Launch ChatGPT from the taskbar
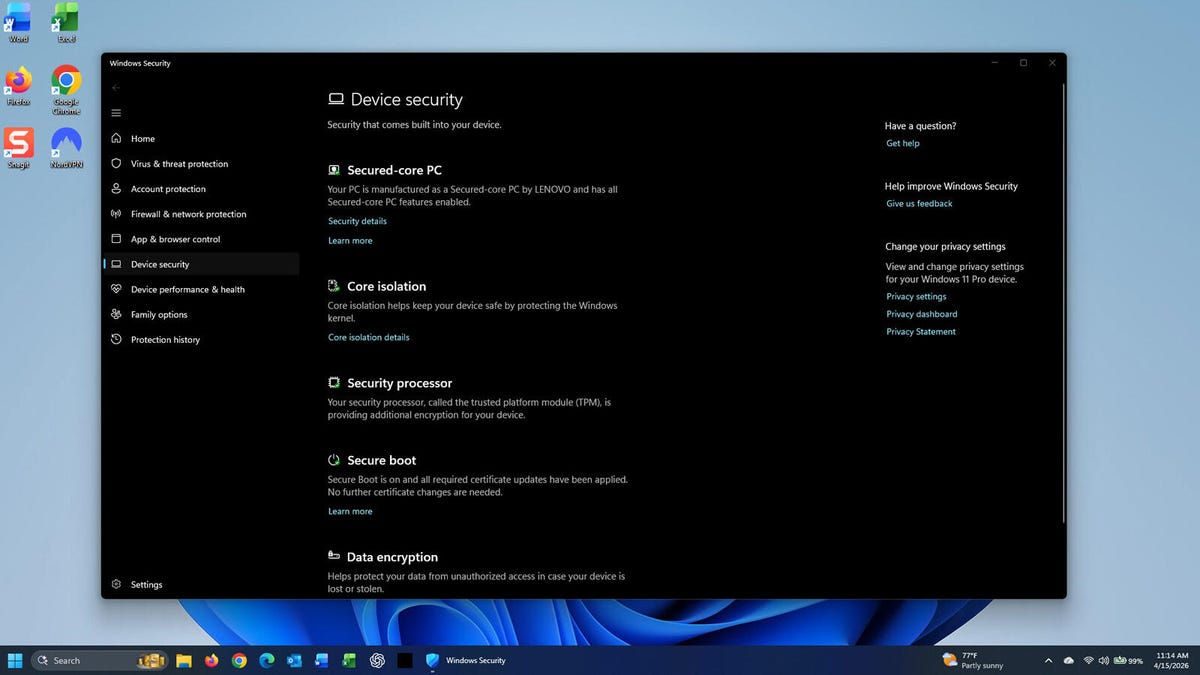The height and width of the screenshot is (675, 1200). pyautogui.click(x=377, y=660)
